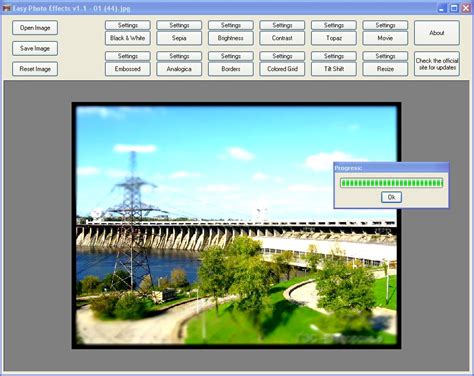This screenshot has width=474, height=376.
Task: Apply the Contrast effect
Action: point(282,38)
